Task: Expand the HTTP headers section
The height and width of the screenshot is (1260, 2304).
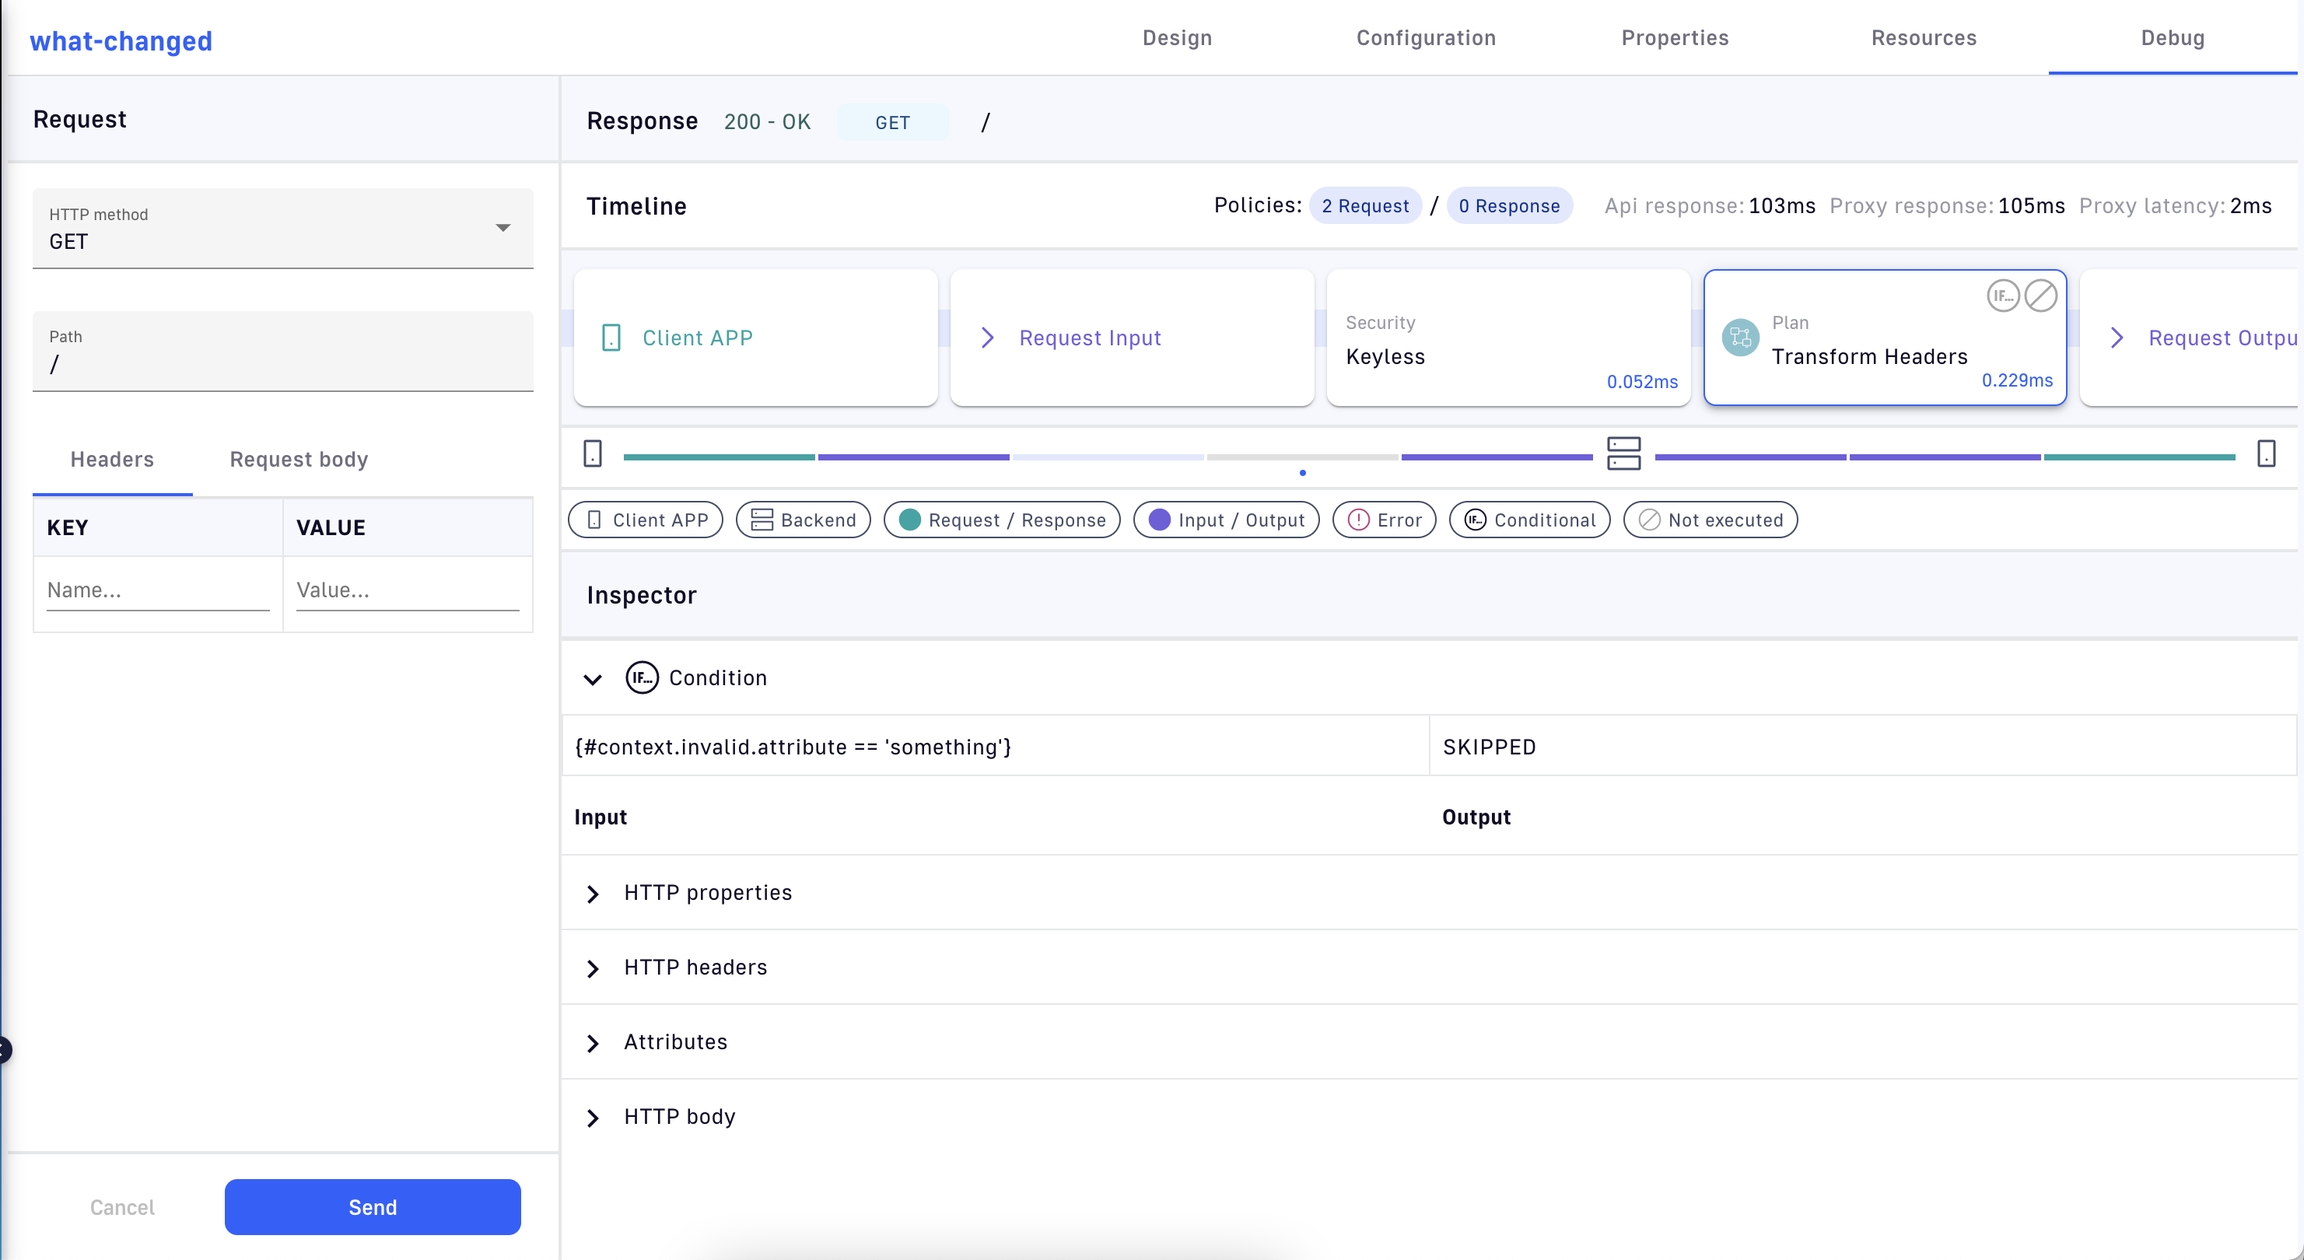Action: (x=593, y=968)
